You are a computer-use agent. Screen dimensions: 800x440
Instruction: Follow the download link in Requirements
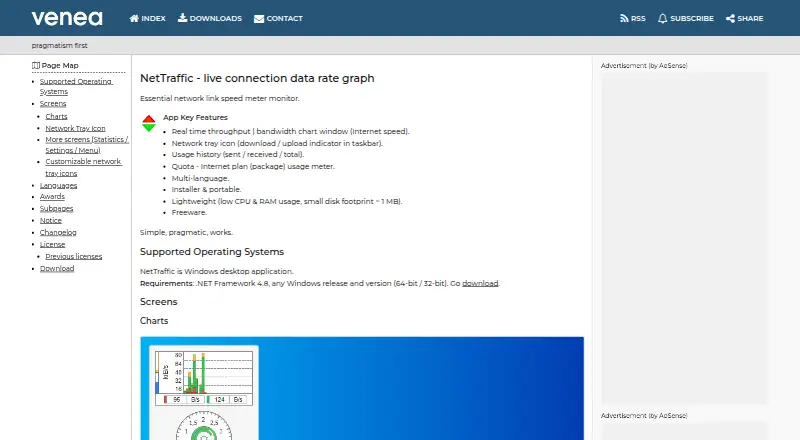(480, 283)
